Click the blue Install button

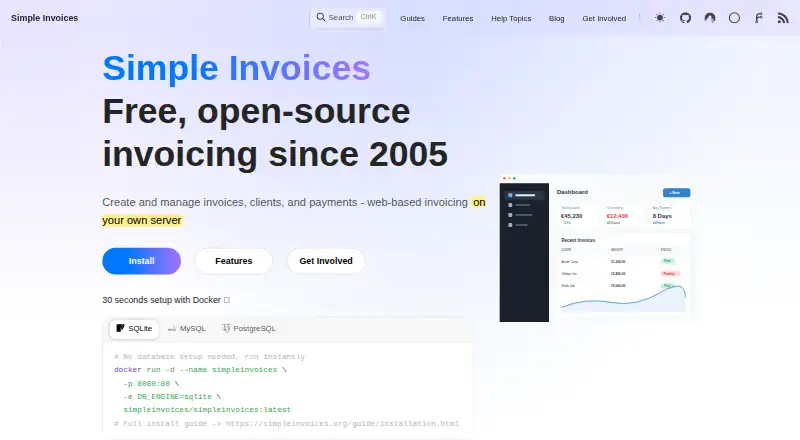pos(141,261)
